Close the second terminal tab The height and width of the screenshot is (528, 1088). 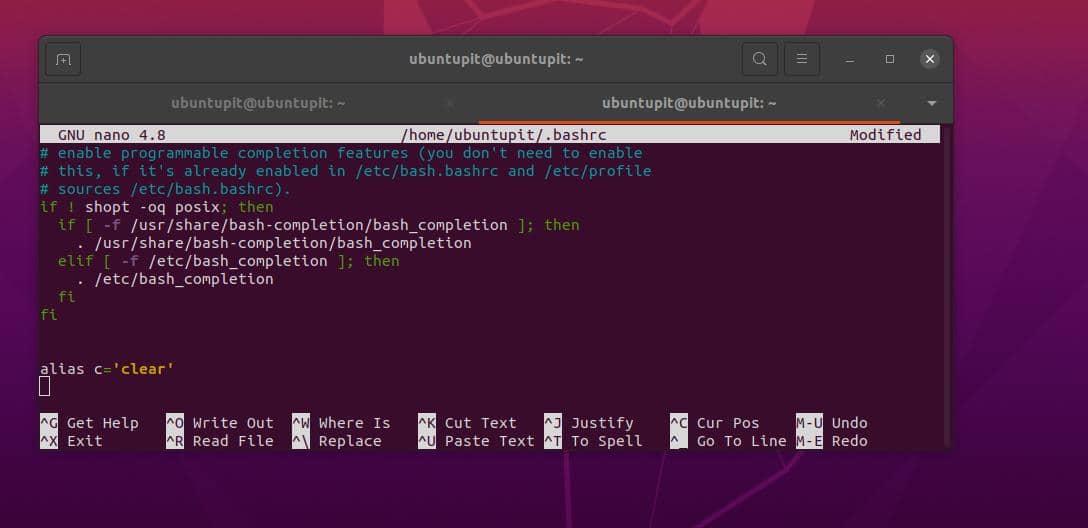point(881,103)
